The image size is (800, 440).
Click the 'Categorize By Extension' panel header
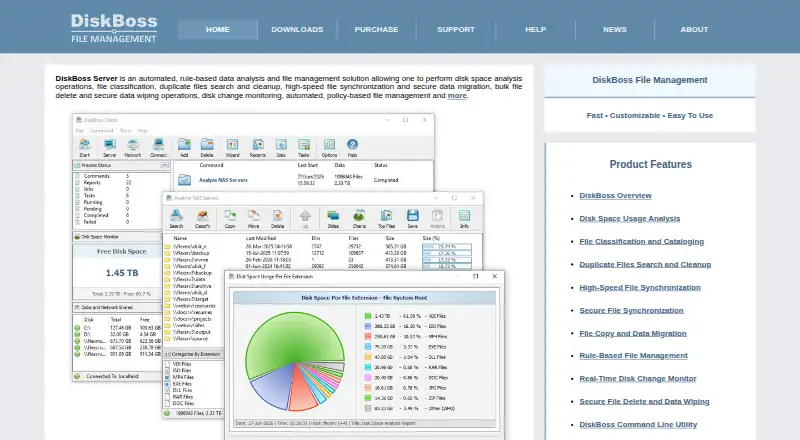(193, 354)
